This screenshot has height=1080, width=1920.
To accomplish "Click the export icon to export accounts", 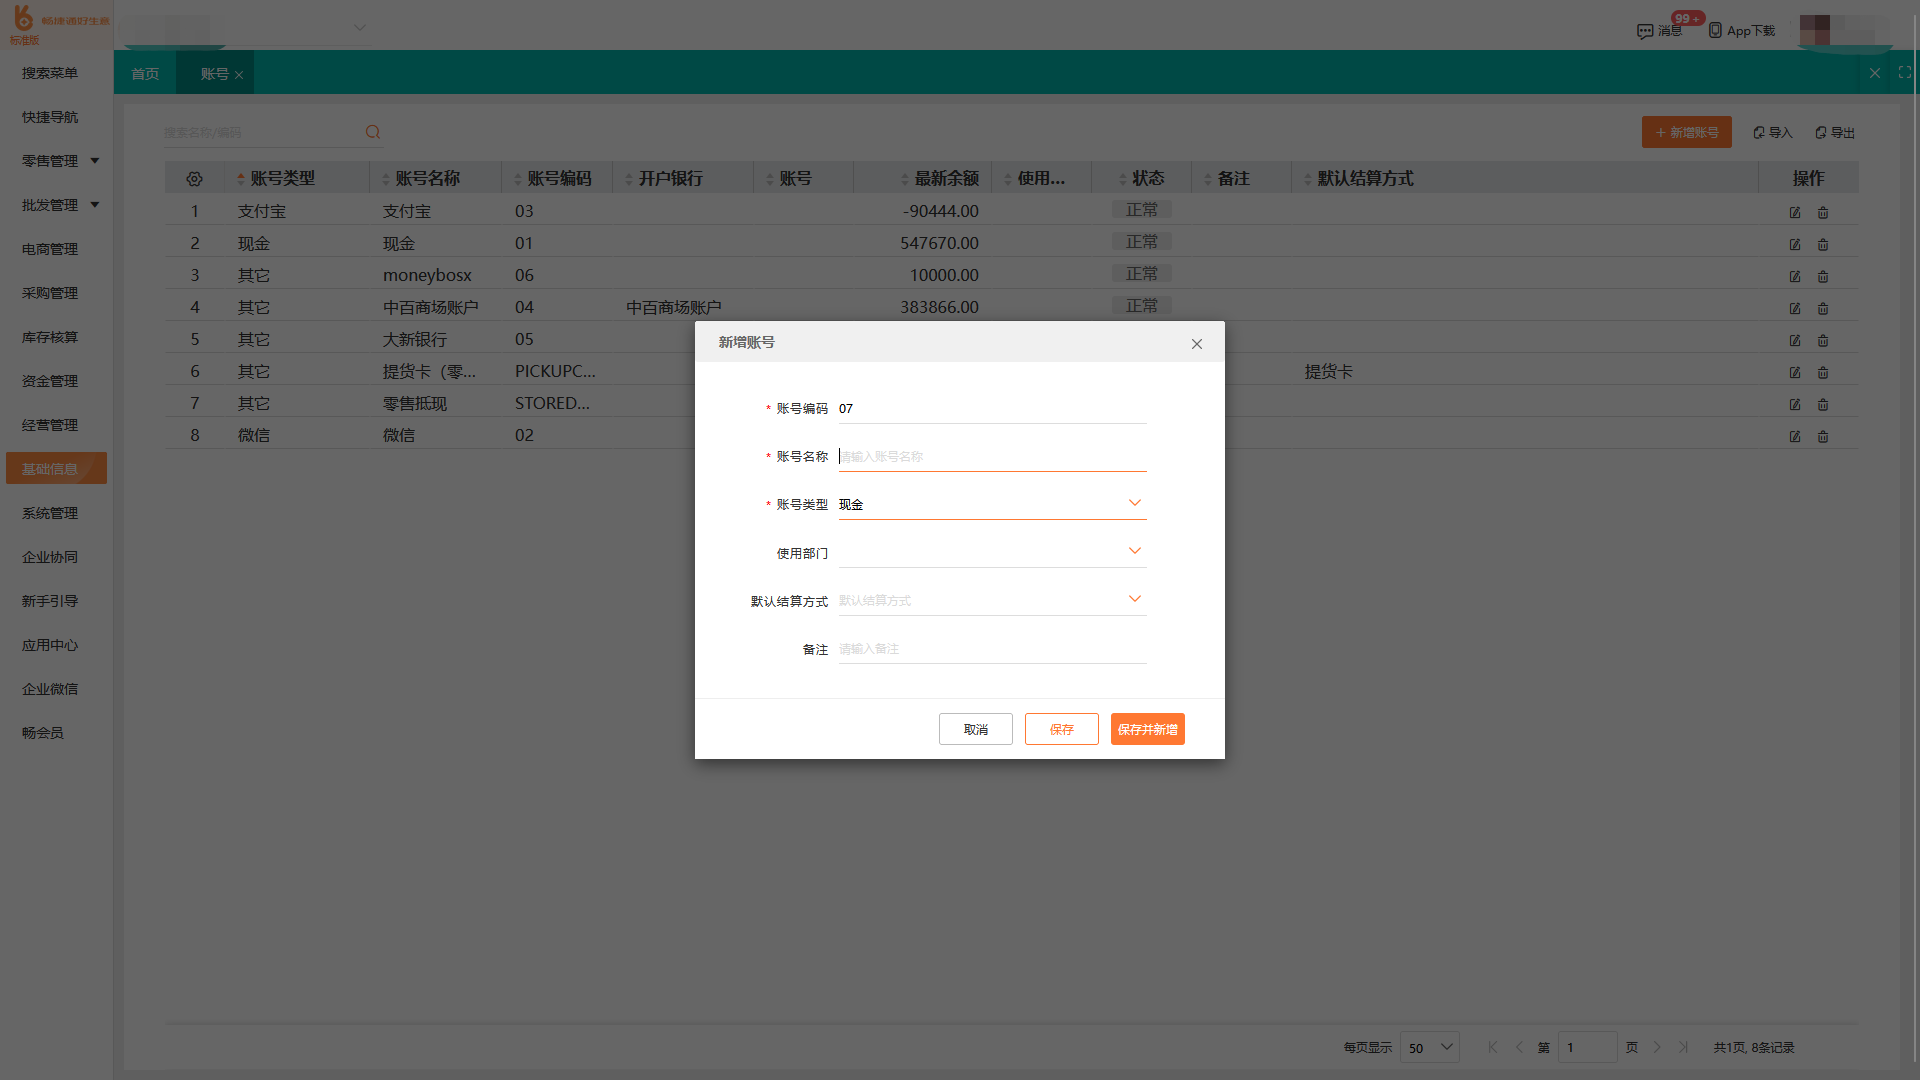I will click(x=1837, y=132).
